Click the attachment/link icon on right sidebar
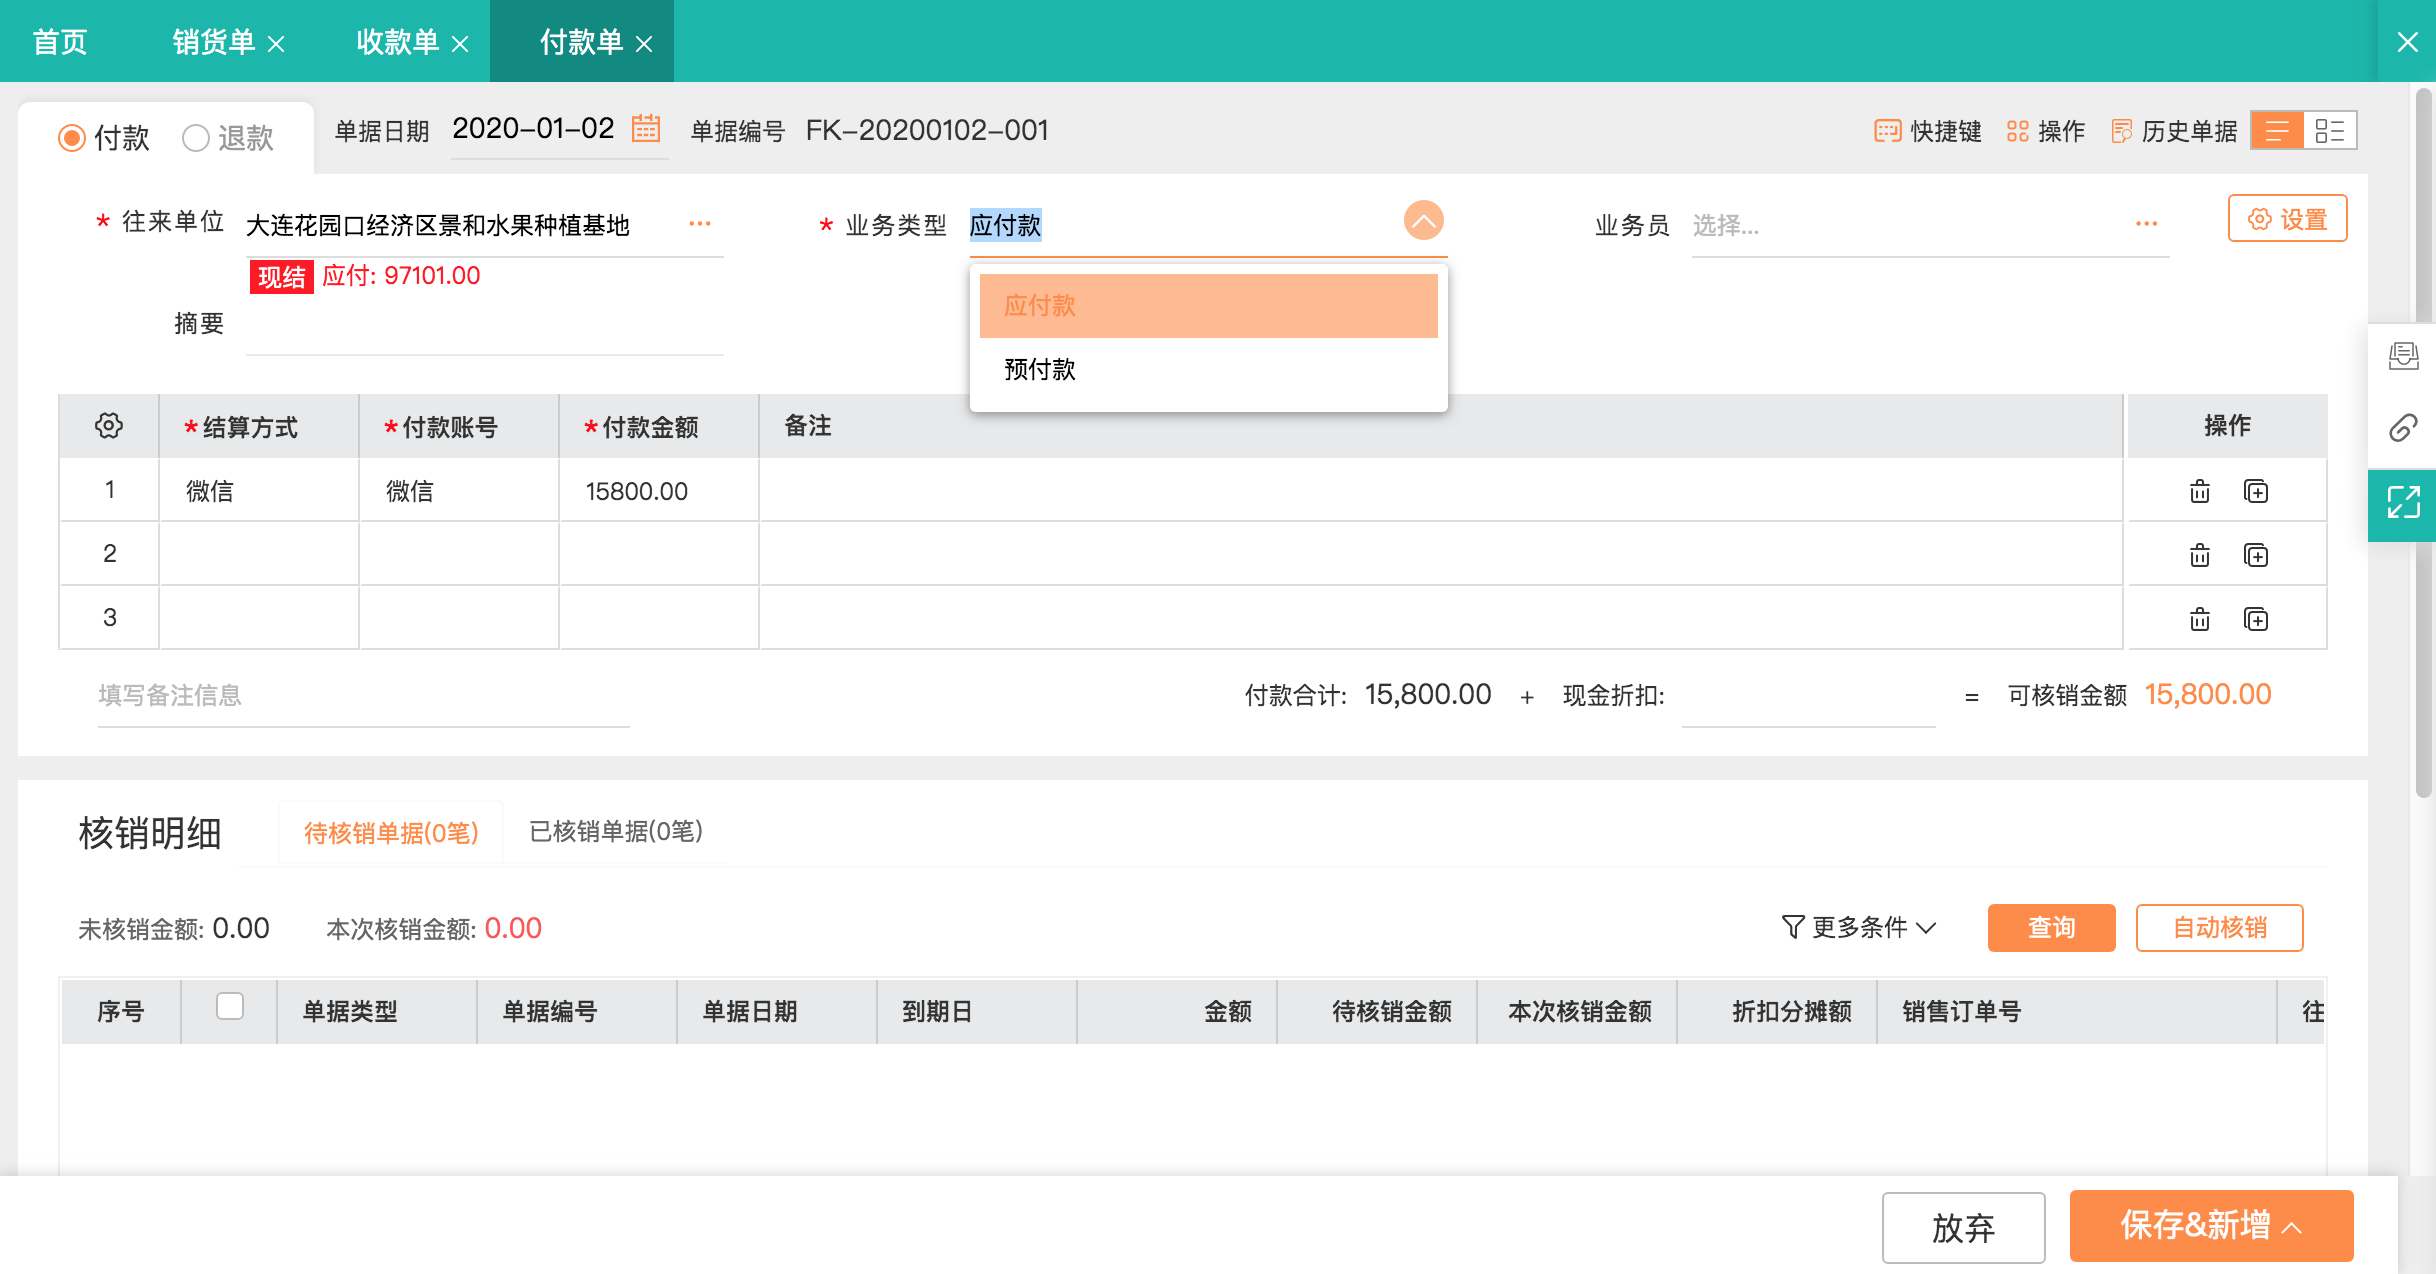Screen dimensions: 2436x1274 [2404, 427]
